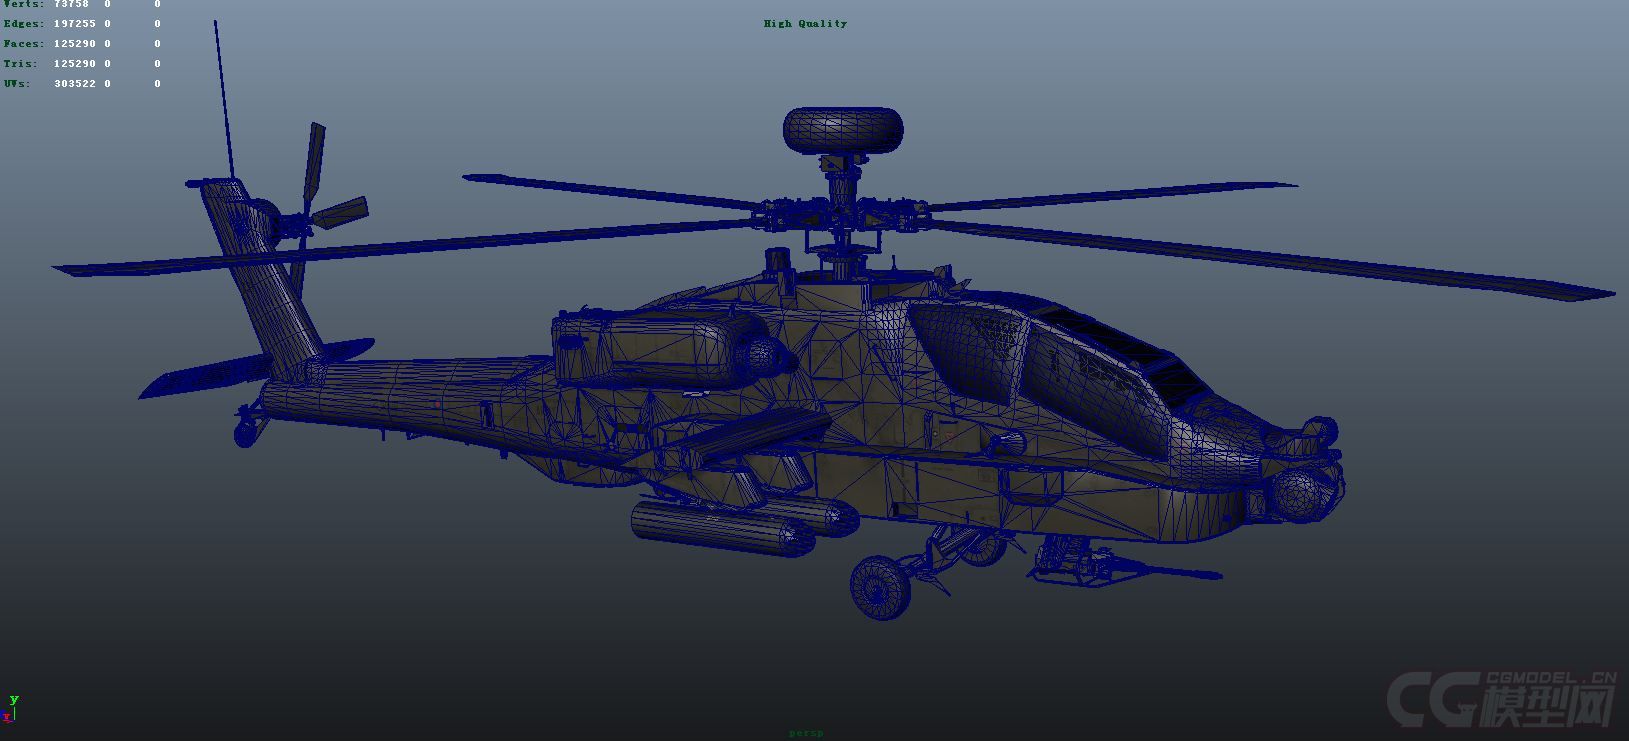
Task: Click the CG模型网 watermark logo
Action: [x=1502, y=699]
